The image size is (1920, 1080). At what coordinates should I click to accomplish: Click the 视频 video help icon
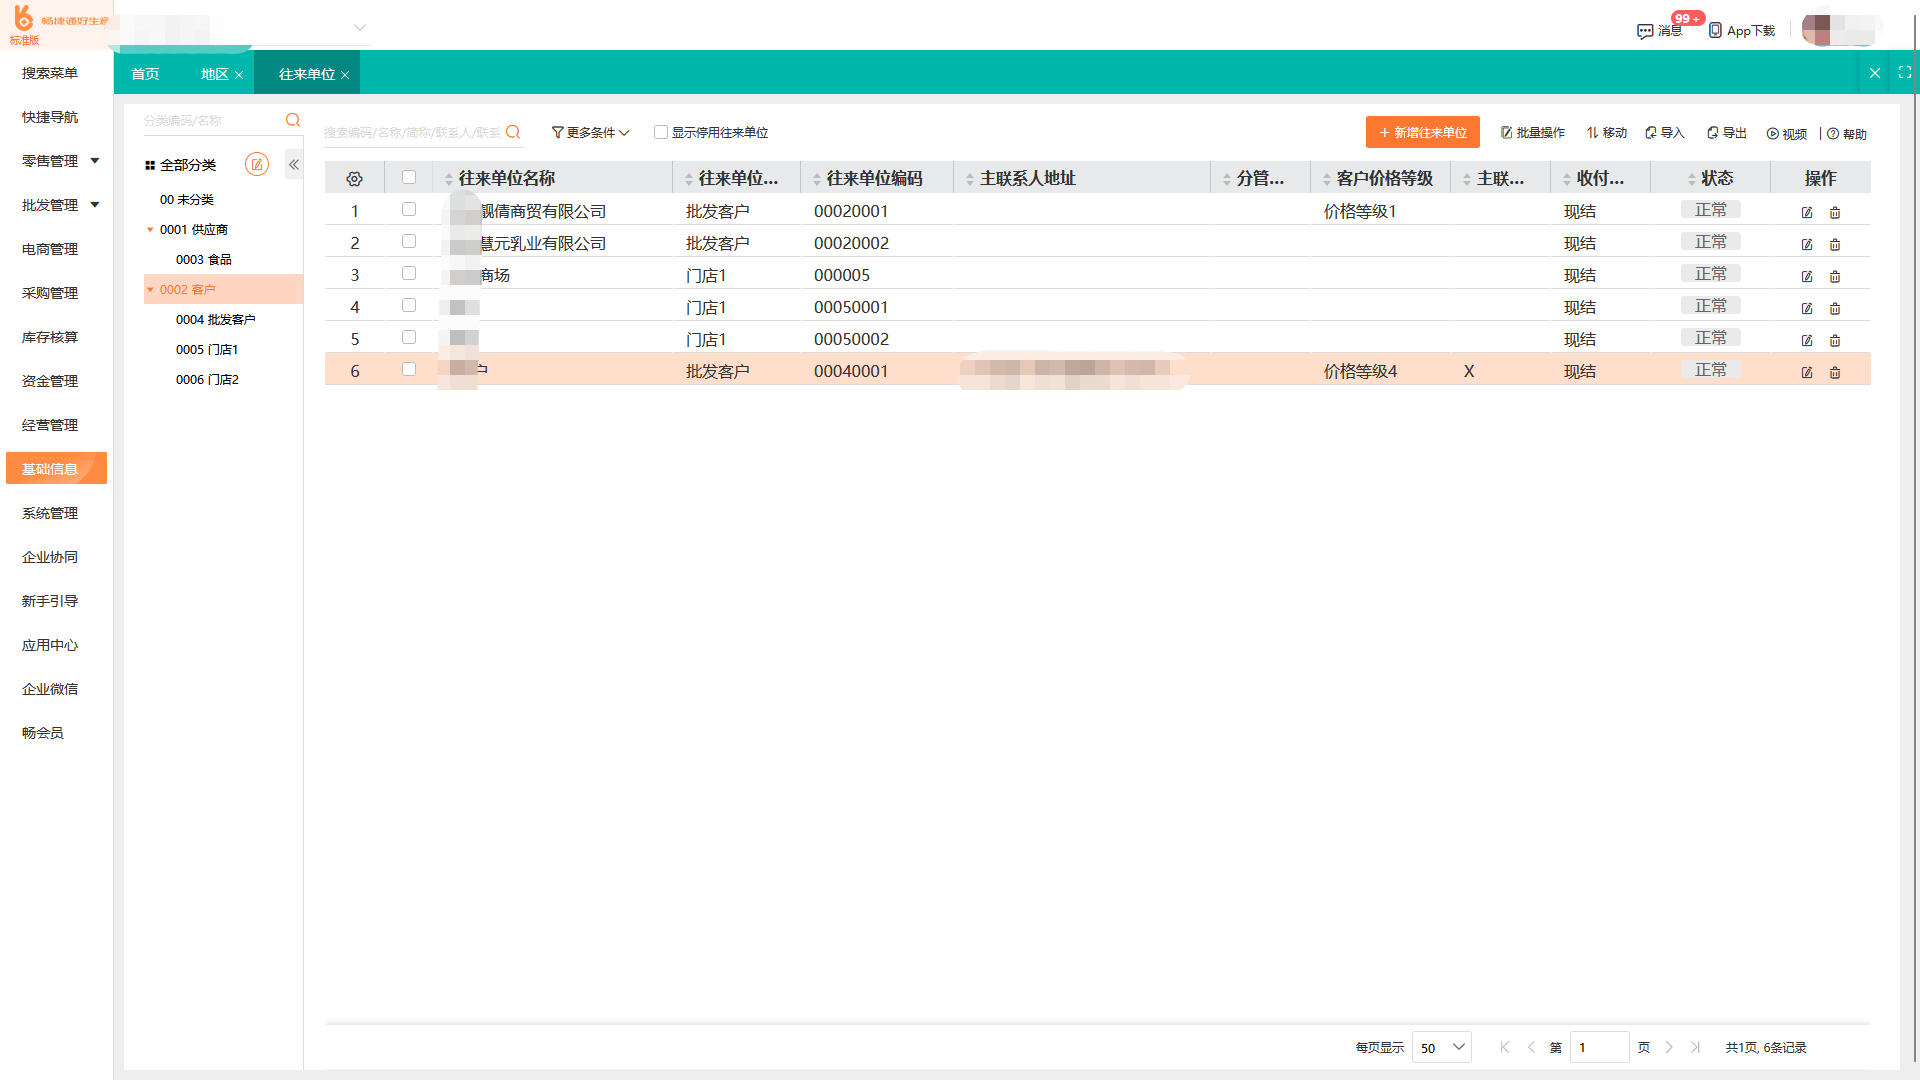pyautogui.click(x=1787, y=132)
